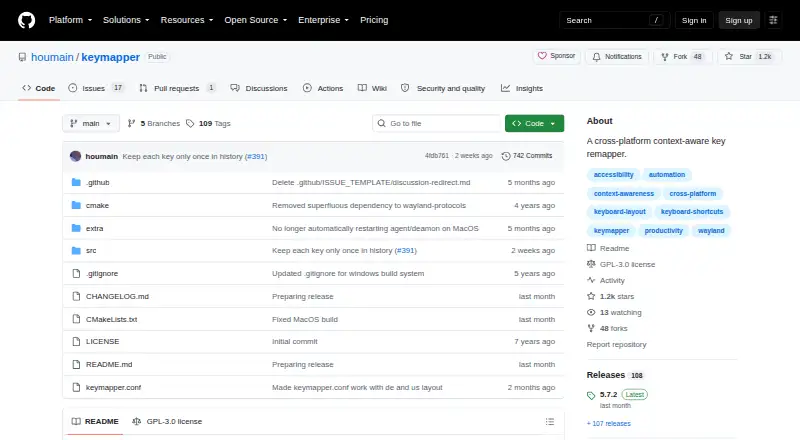Click the Notifications bell button

click(x=617, y=57)
